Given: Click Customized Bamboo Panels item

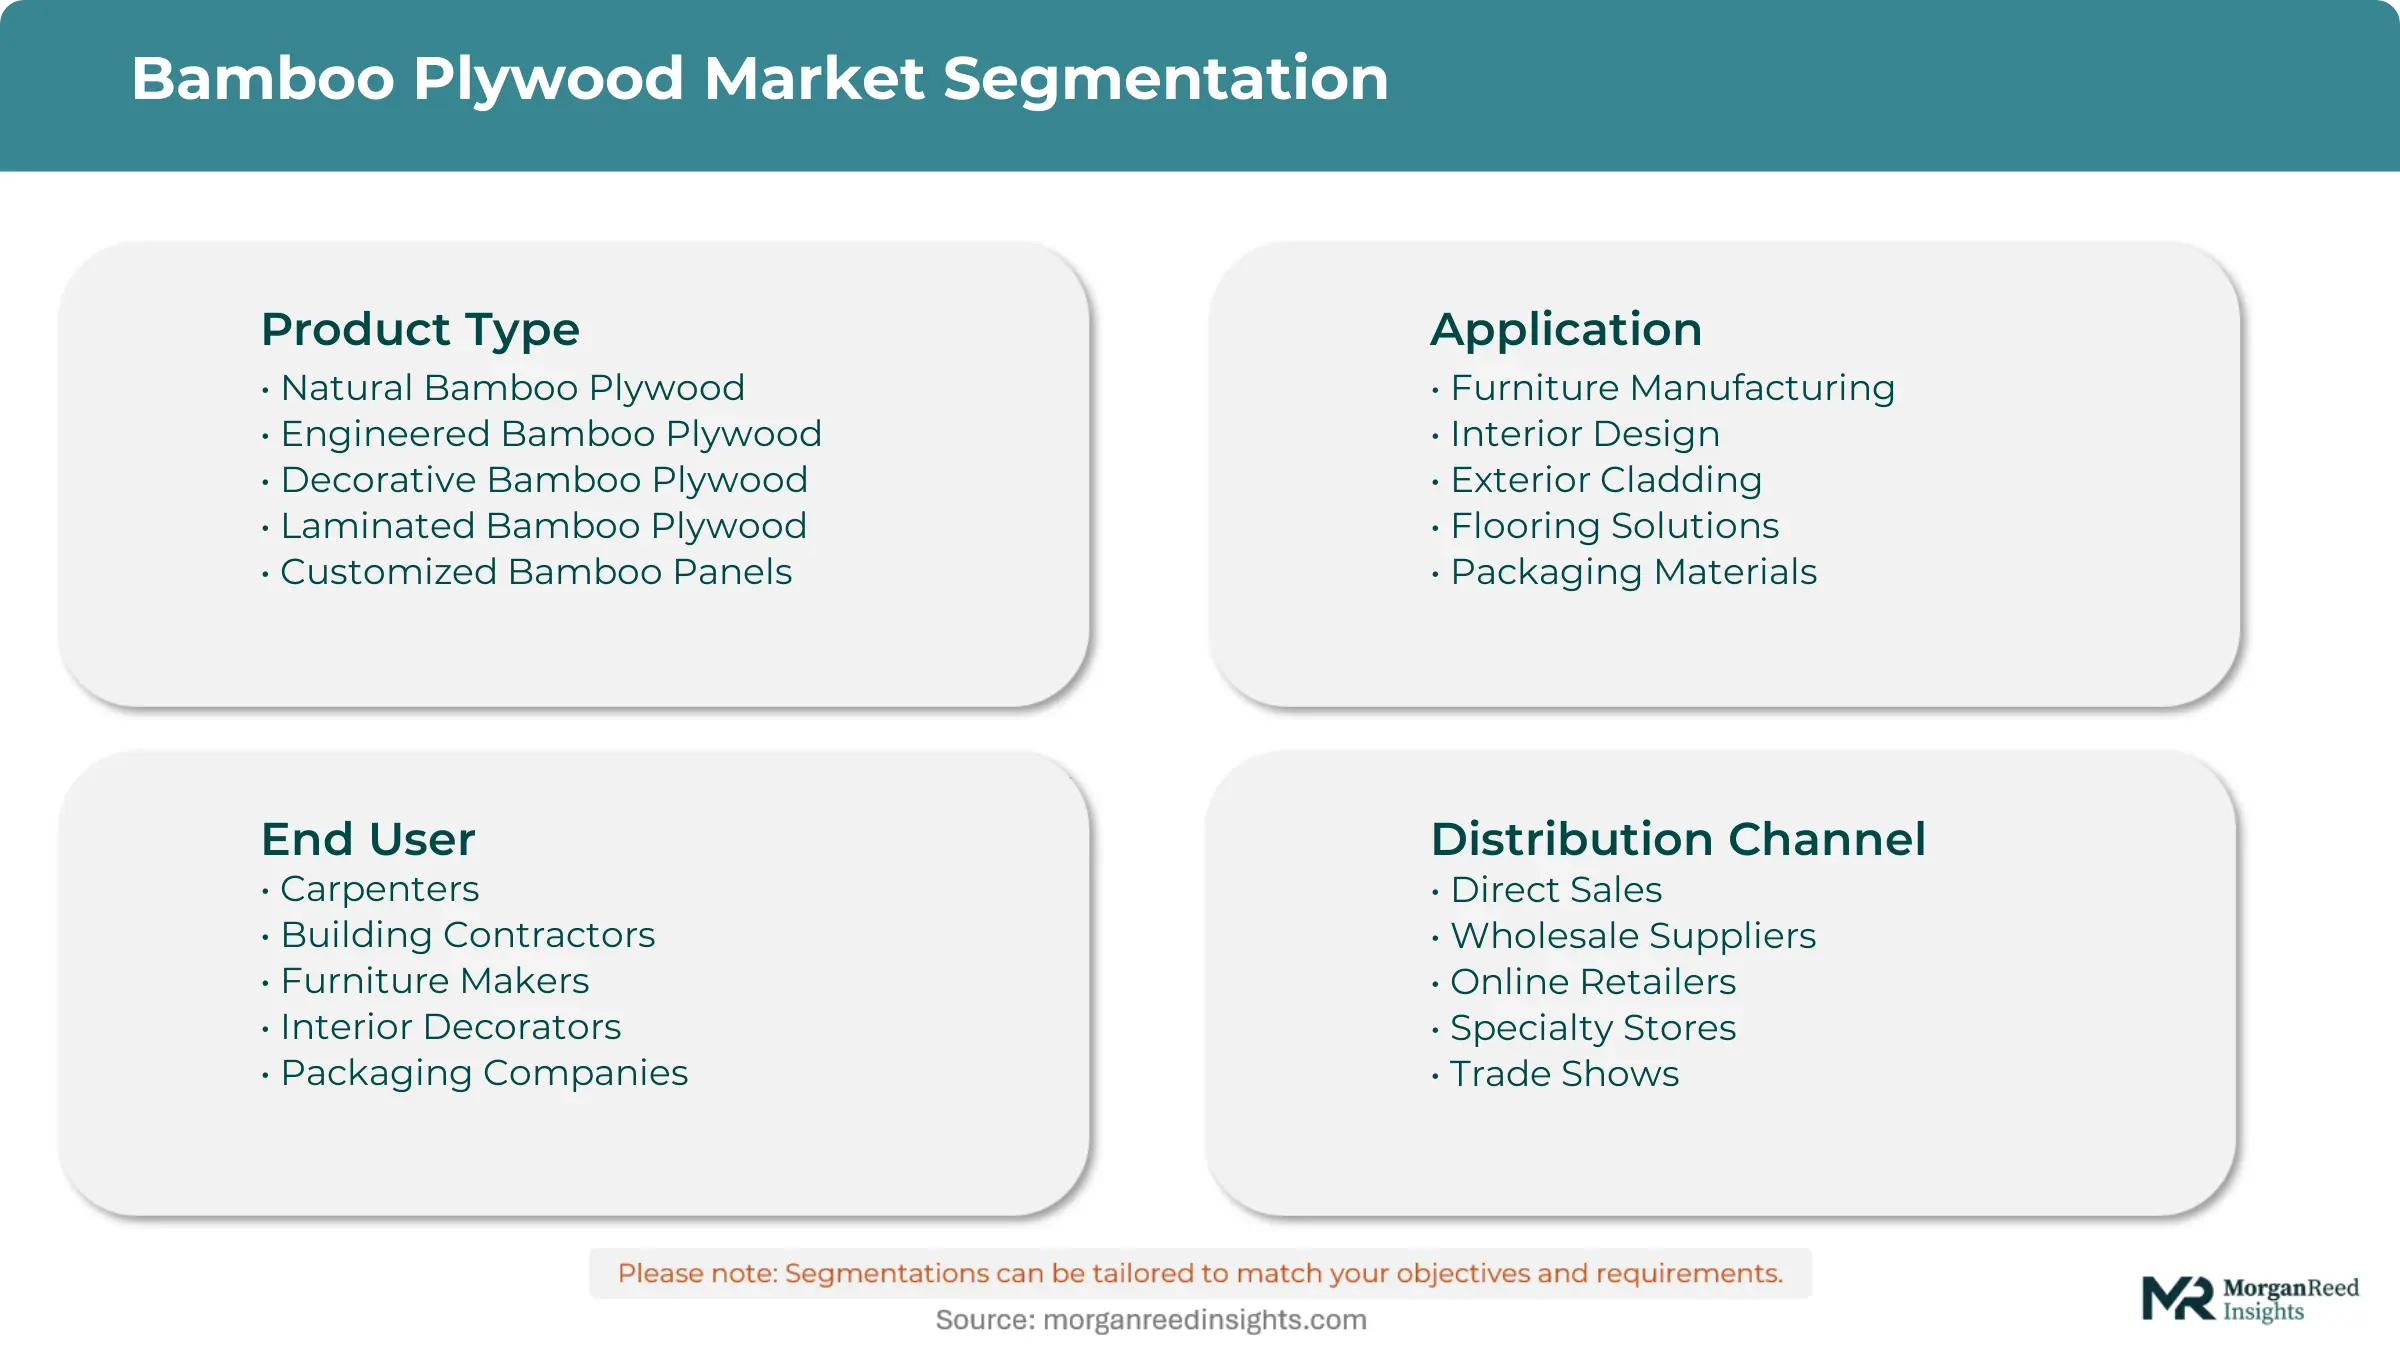Looking at the screenshot, I should pyautogui.click(x=536, y=572).
